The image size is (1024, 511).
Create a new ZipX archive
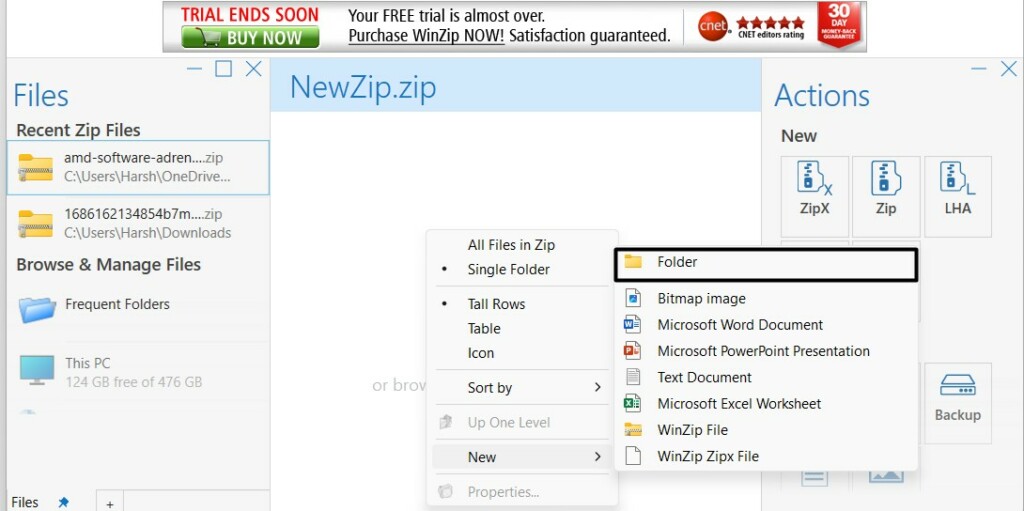point(814,196)
